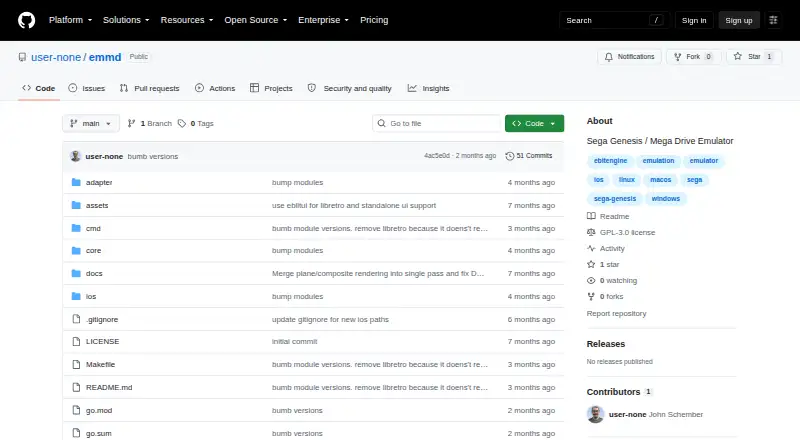The image size is (800, 440).
Task: Click the LICENSE file icon
Action: pos(76,341)
